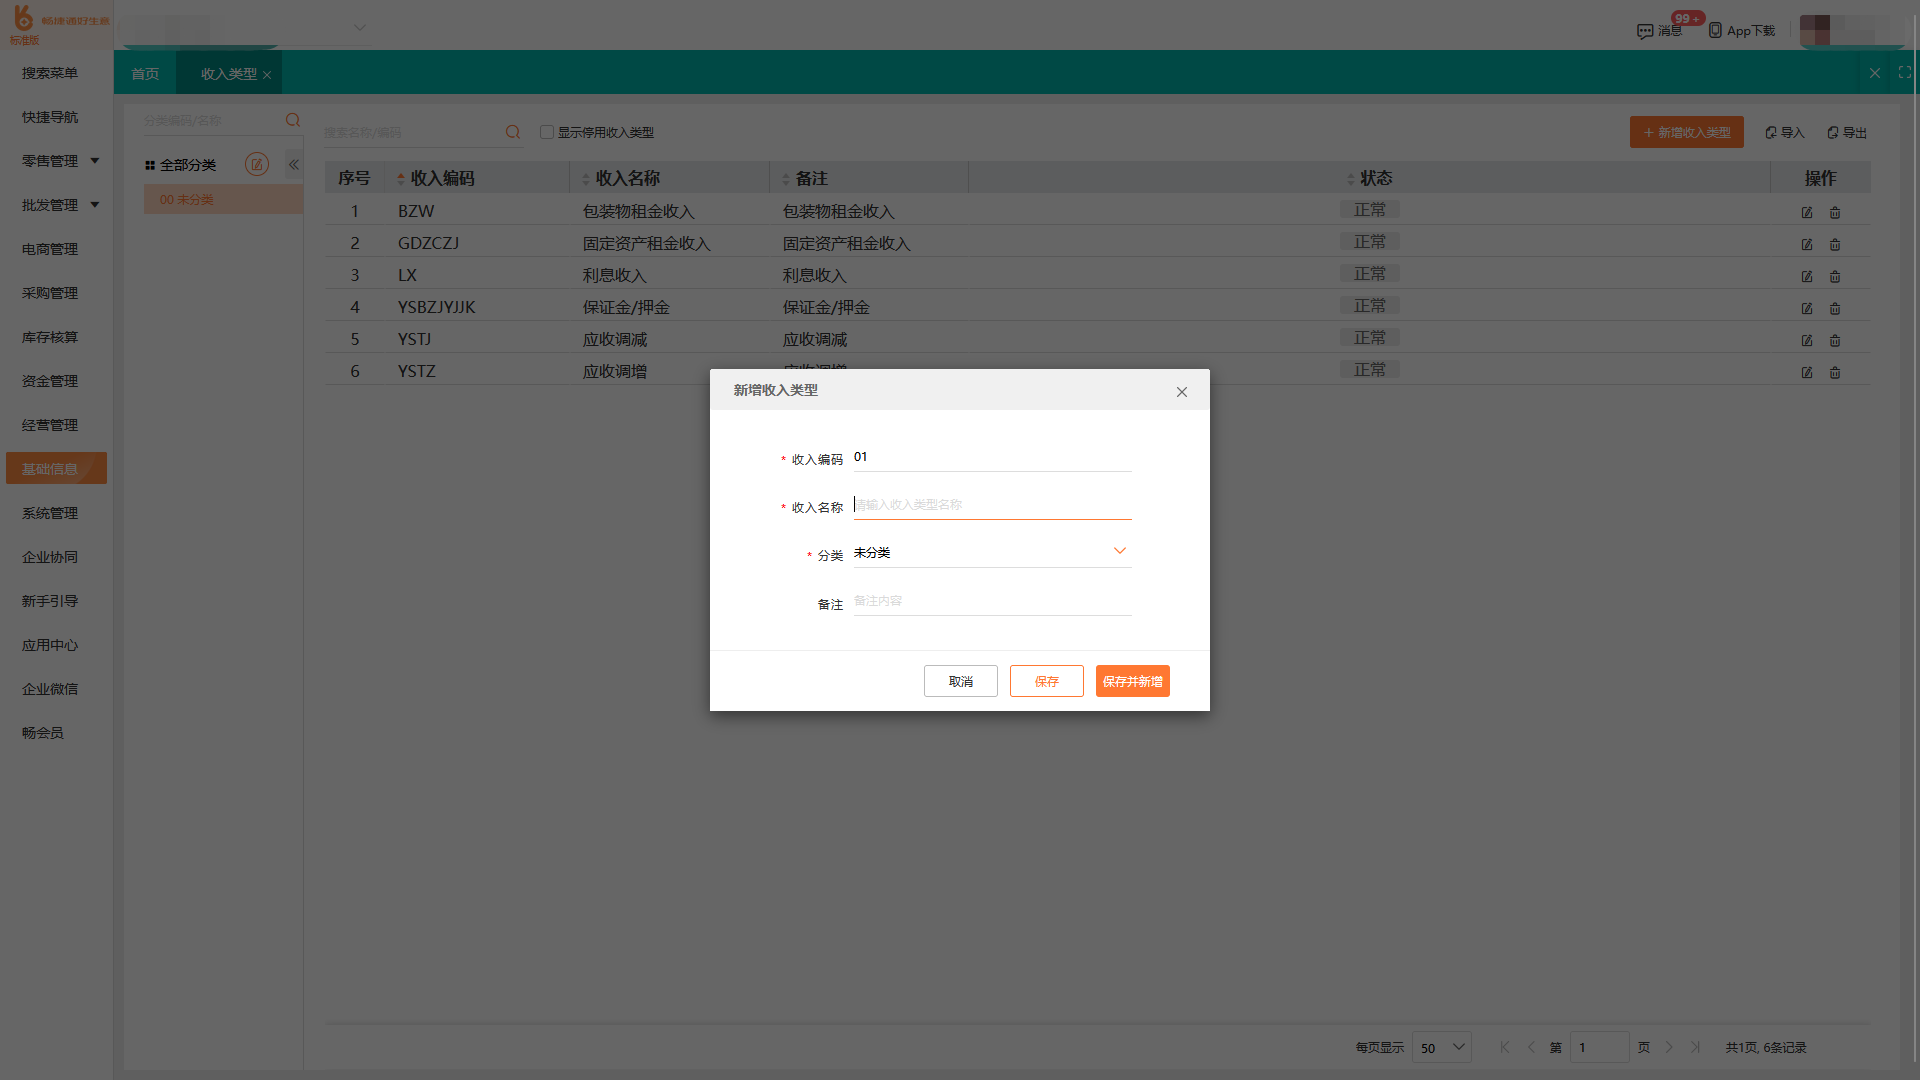
Task: Expand 分类 dropdown in new income dialog
Action: coord(1121,551)
